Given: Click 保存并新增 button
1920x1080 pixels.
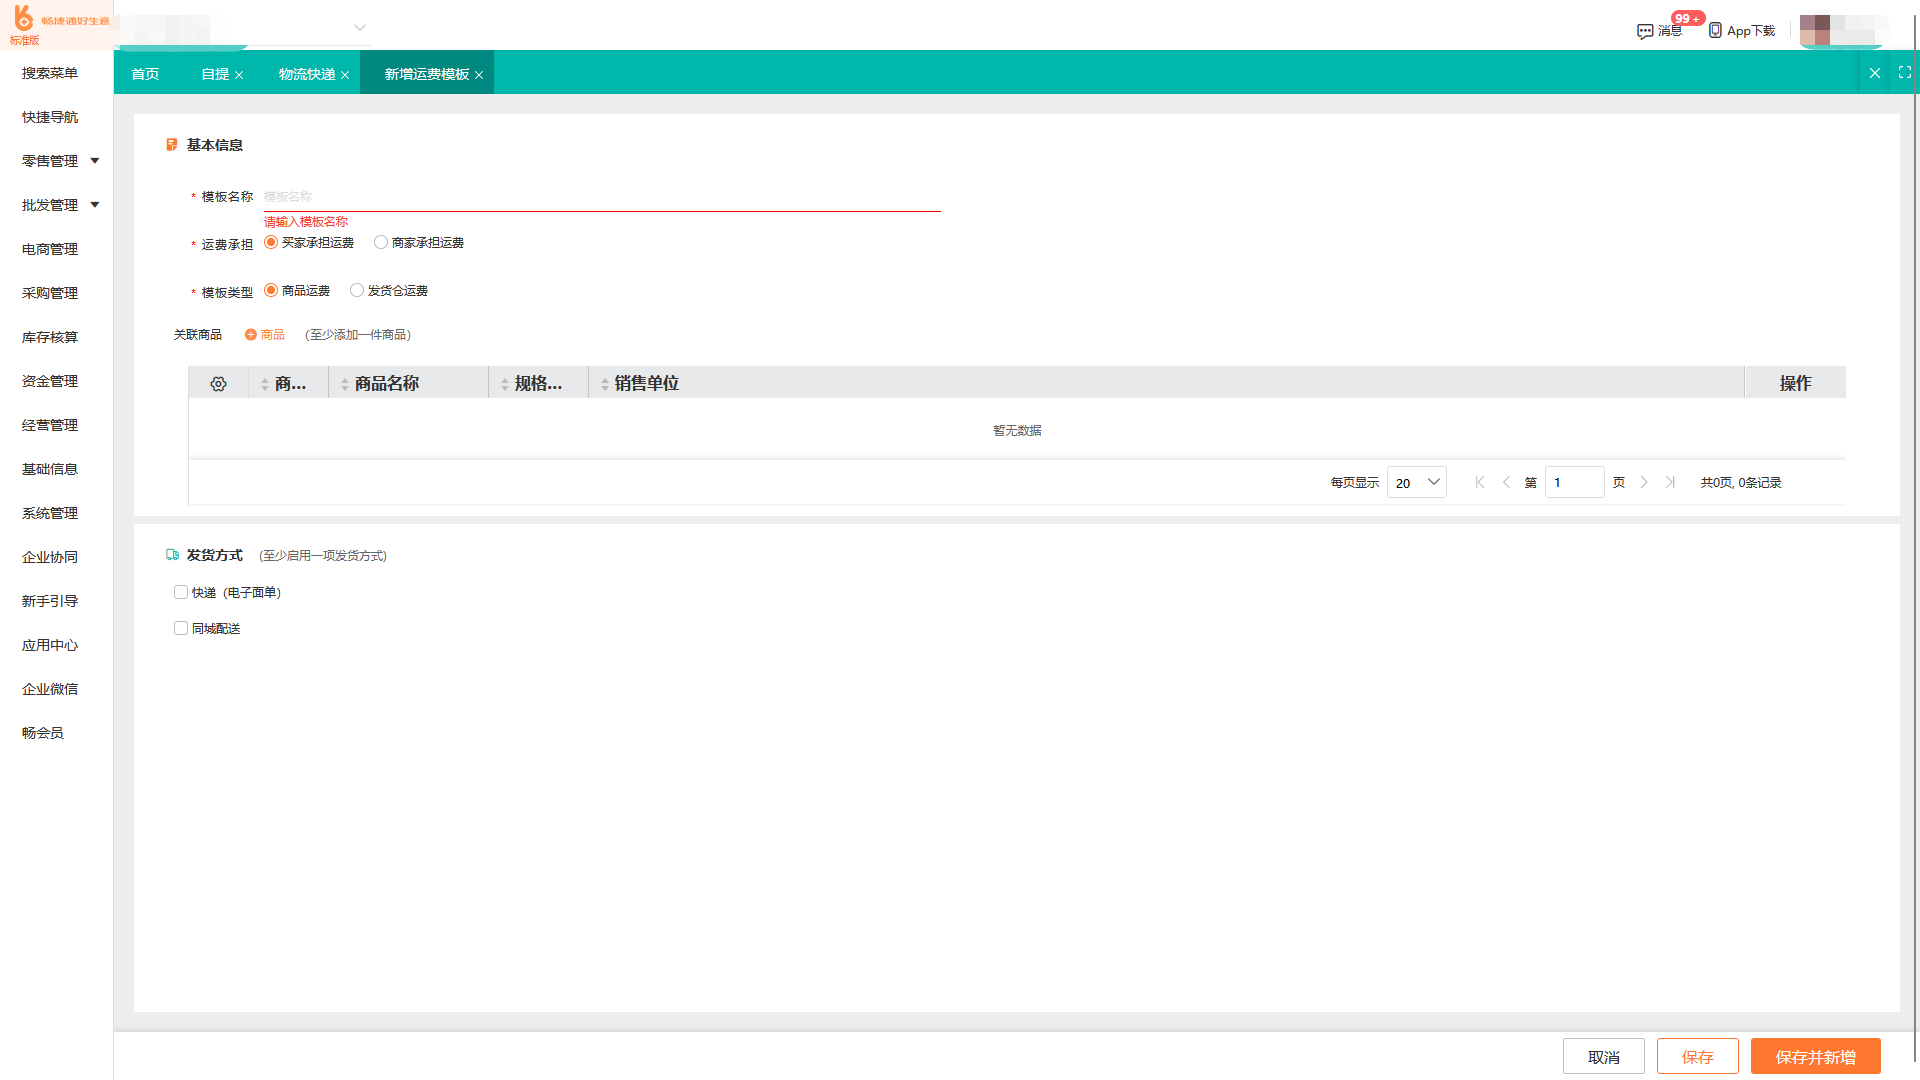Looking at the screenshot, I should coord(1813,1054).
